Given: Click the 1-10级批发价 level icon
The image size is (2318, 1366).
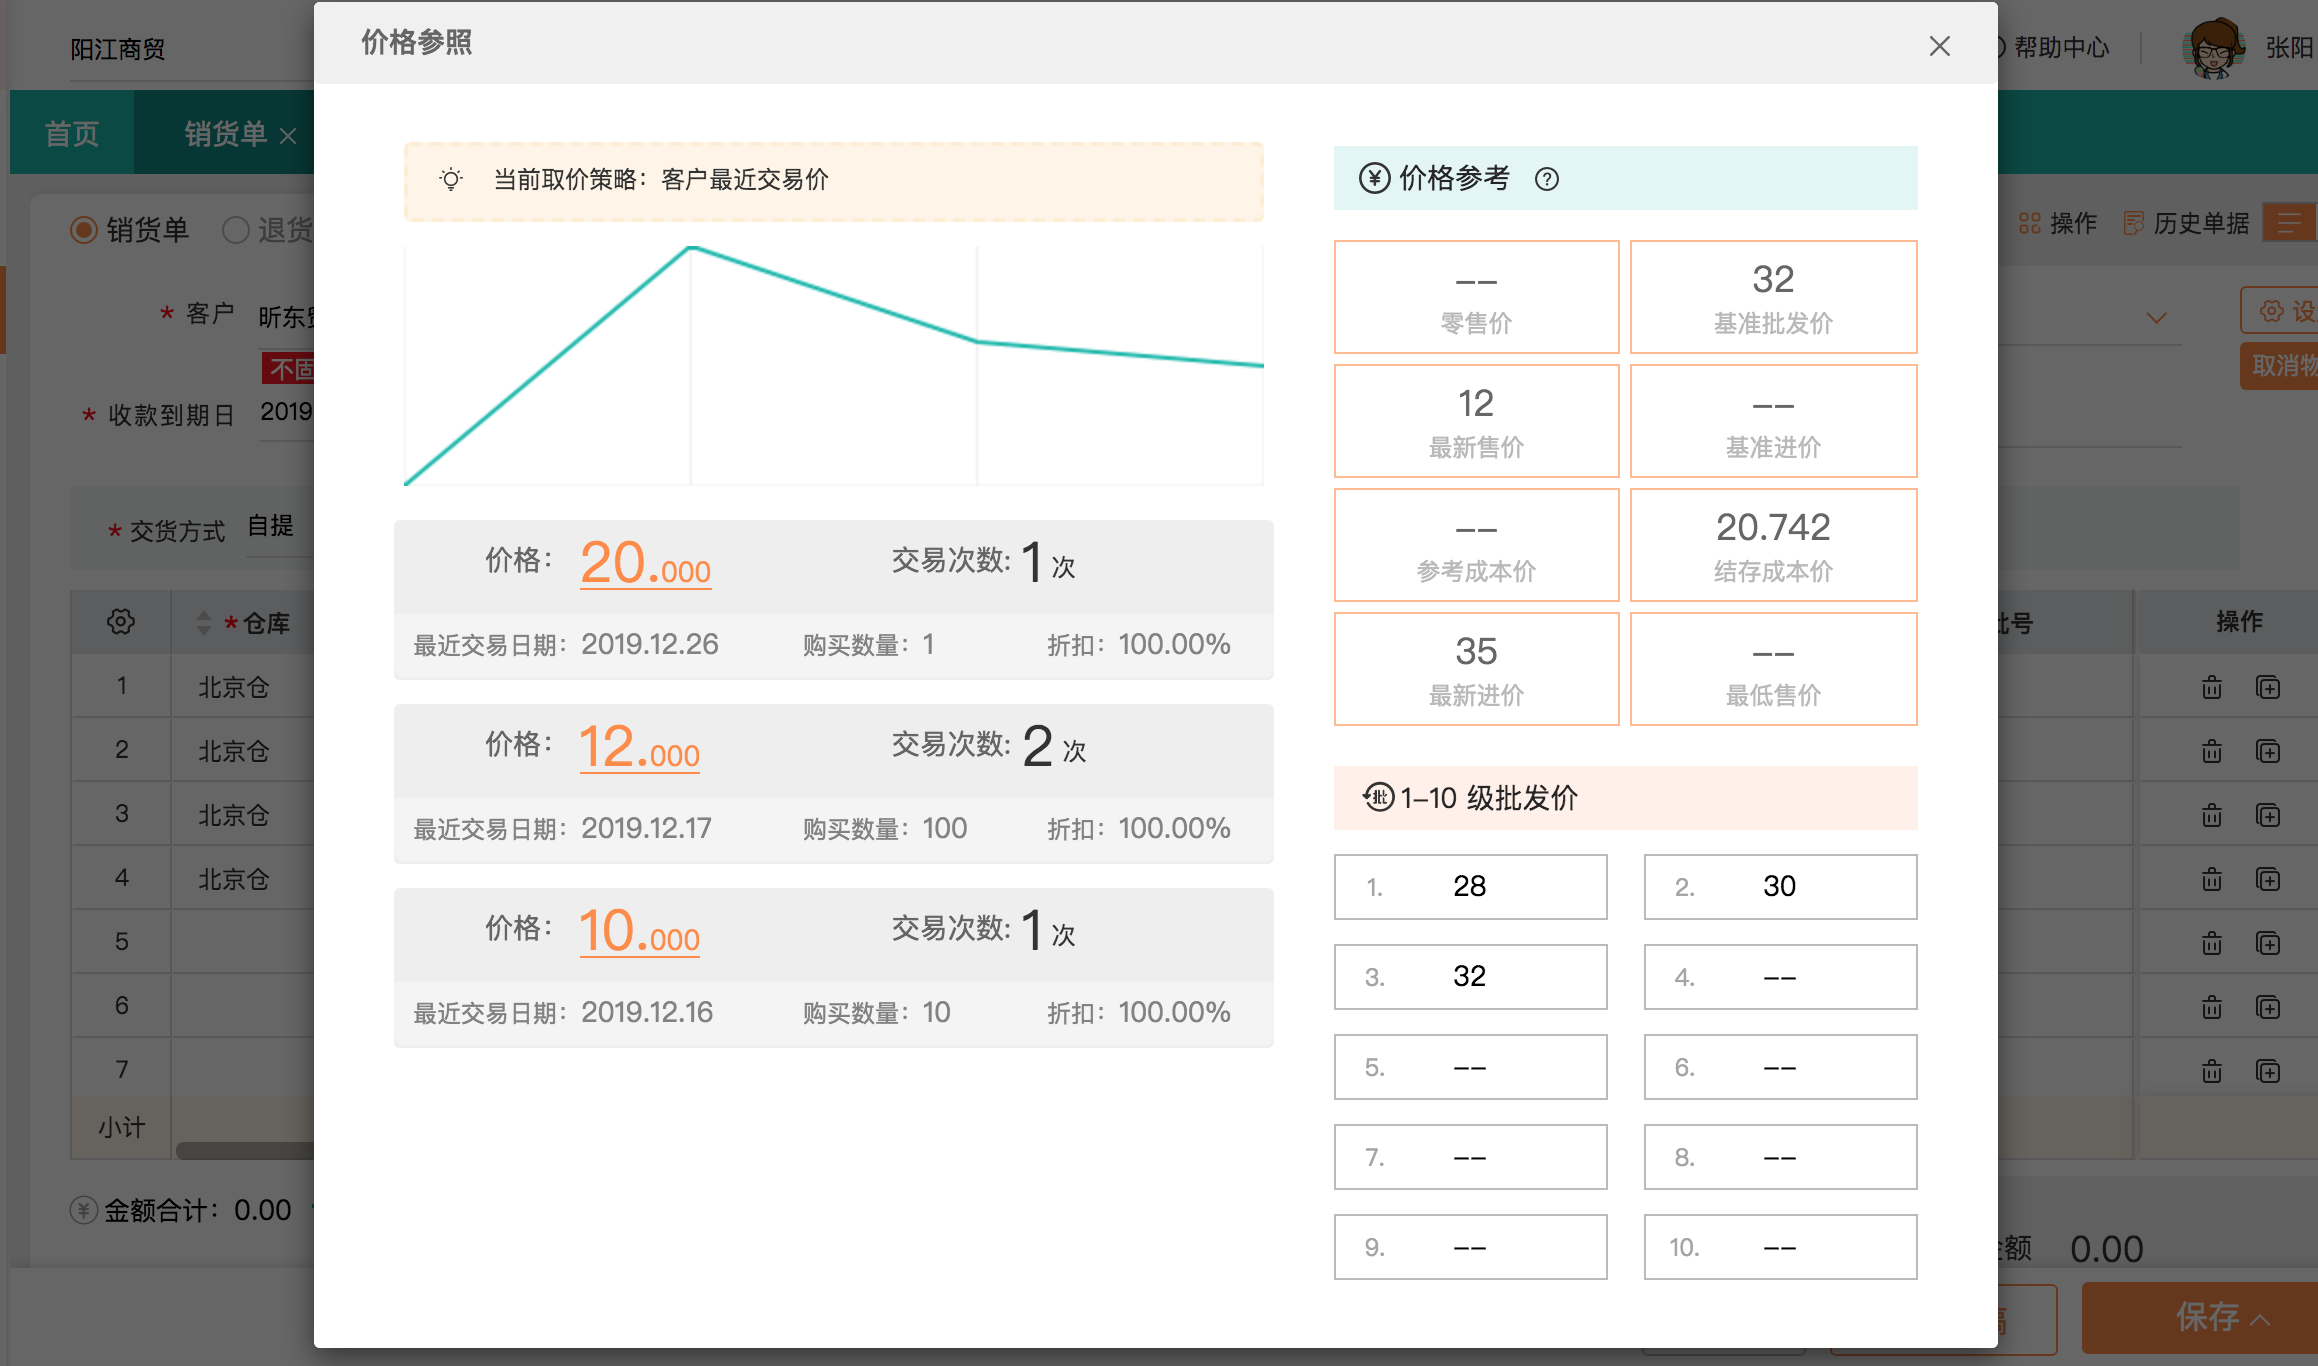Looking at the screenshot, I should coord(1372,797).
